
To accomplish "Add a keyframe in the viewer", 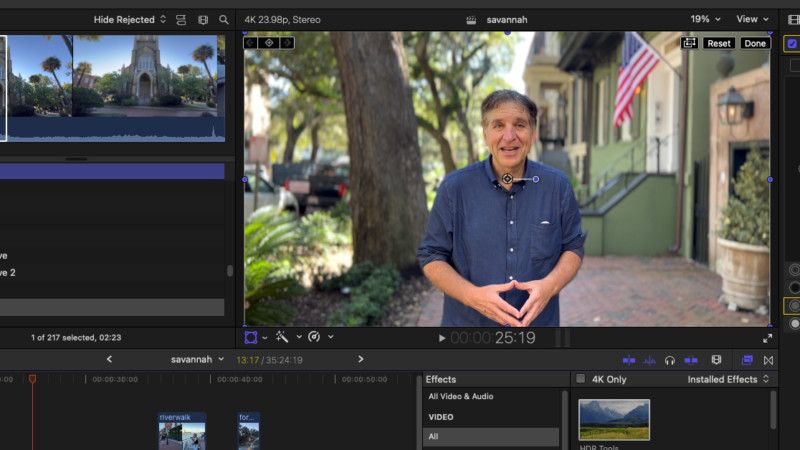I will (268, 43).
